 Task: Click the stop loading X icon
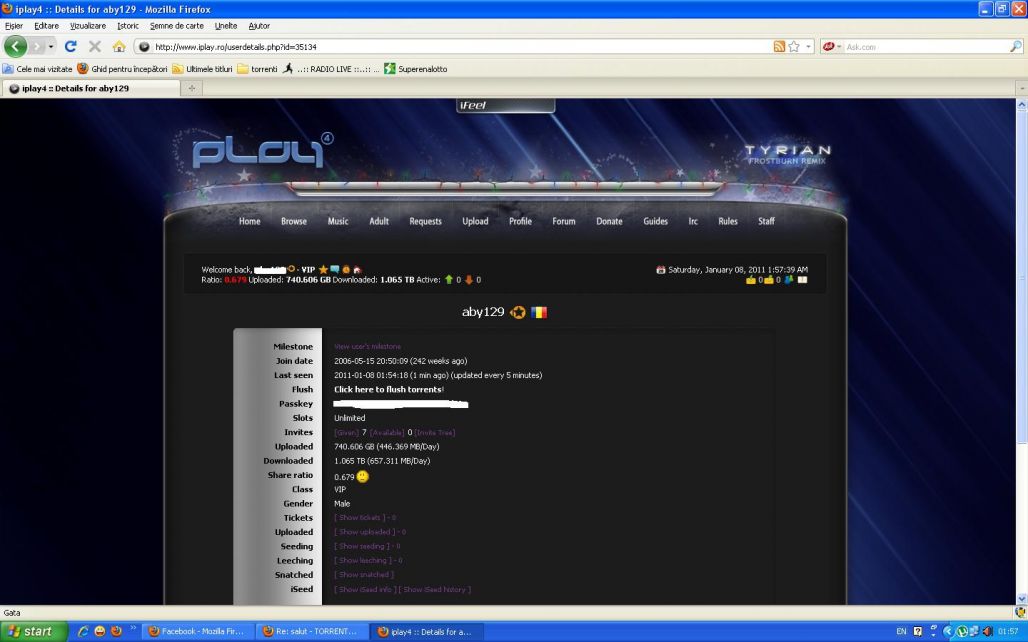(95, 46)
